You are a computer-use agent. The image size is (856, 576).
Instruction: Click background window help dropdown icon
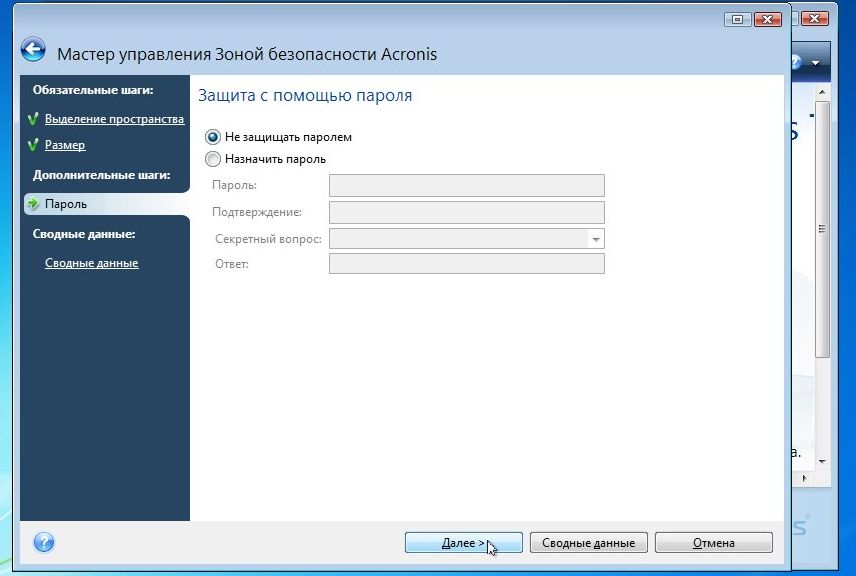(x=815, y=62)
